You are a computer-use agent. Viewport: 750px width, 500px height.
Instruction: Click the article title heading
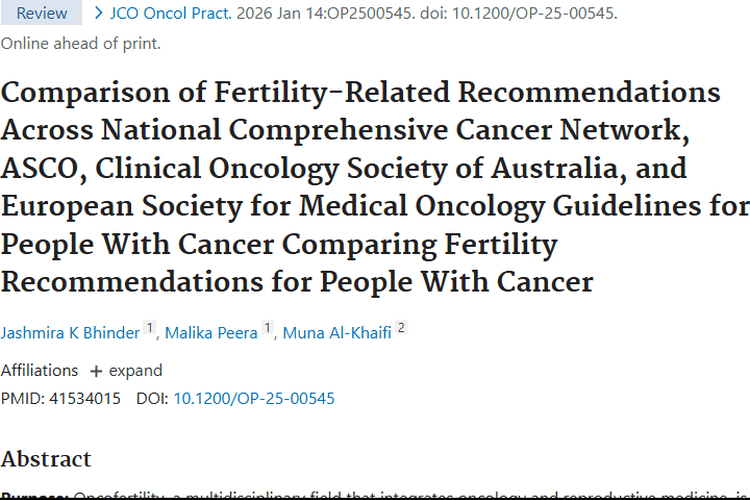pos(375,187)
